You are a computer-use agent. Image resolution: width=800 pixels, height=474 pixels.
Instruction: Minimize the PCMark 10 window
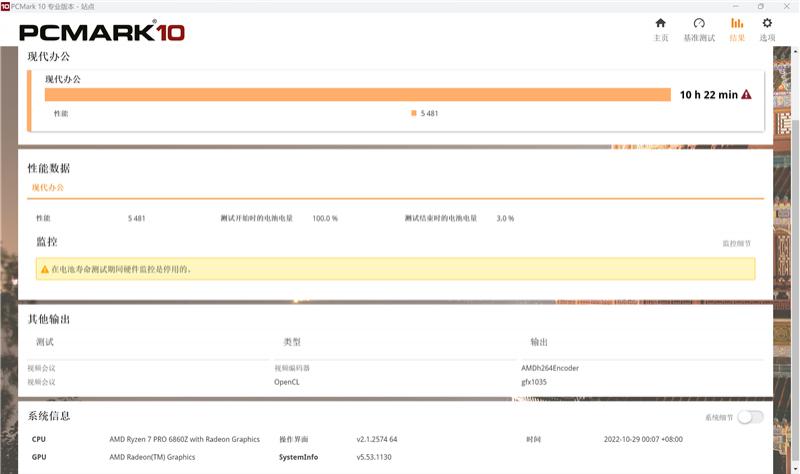(x=735, y=6)
